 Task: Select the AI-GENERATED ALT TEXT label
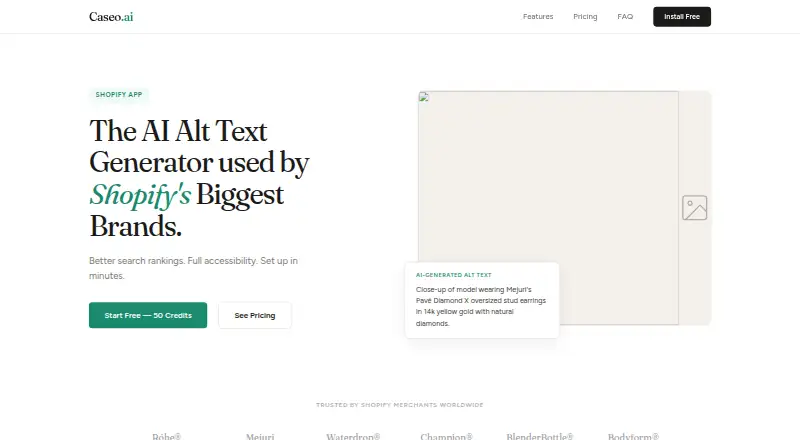point(454,275)
